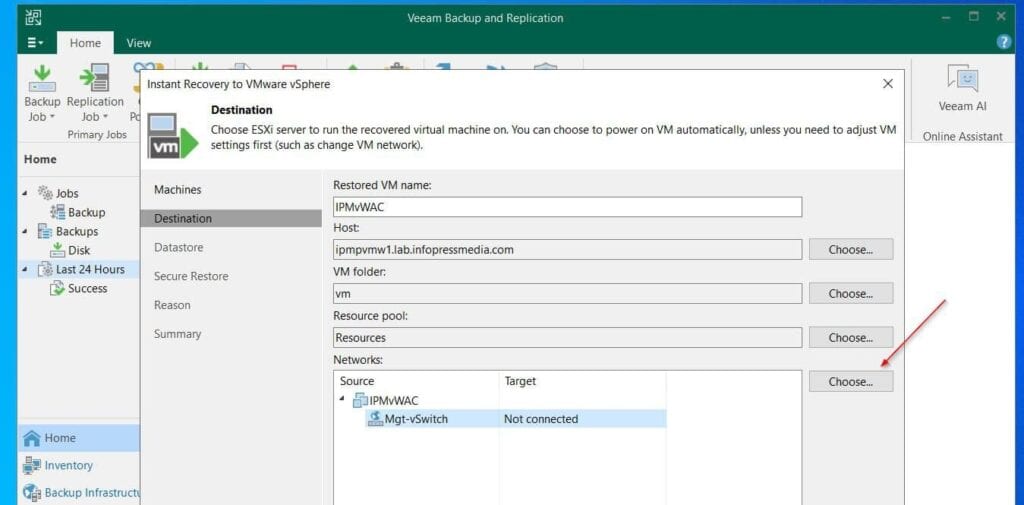Open the main hamburger menu dropdown
This screenshot has width=1024, height=505.
click(x=35, y=43)
